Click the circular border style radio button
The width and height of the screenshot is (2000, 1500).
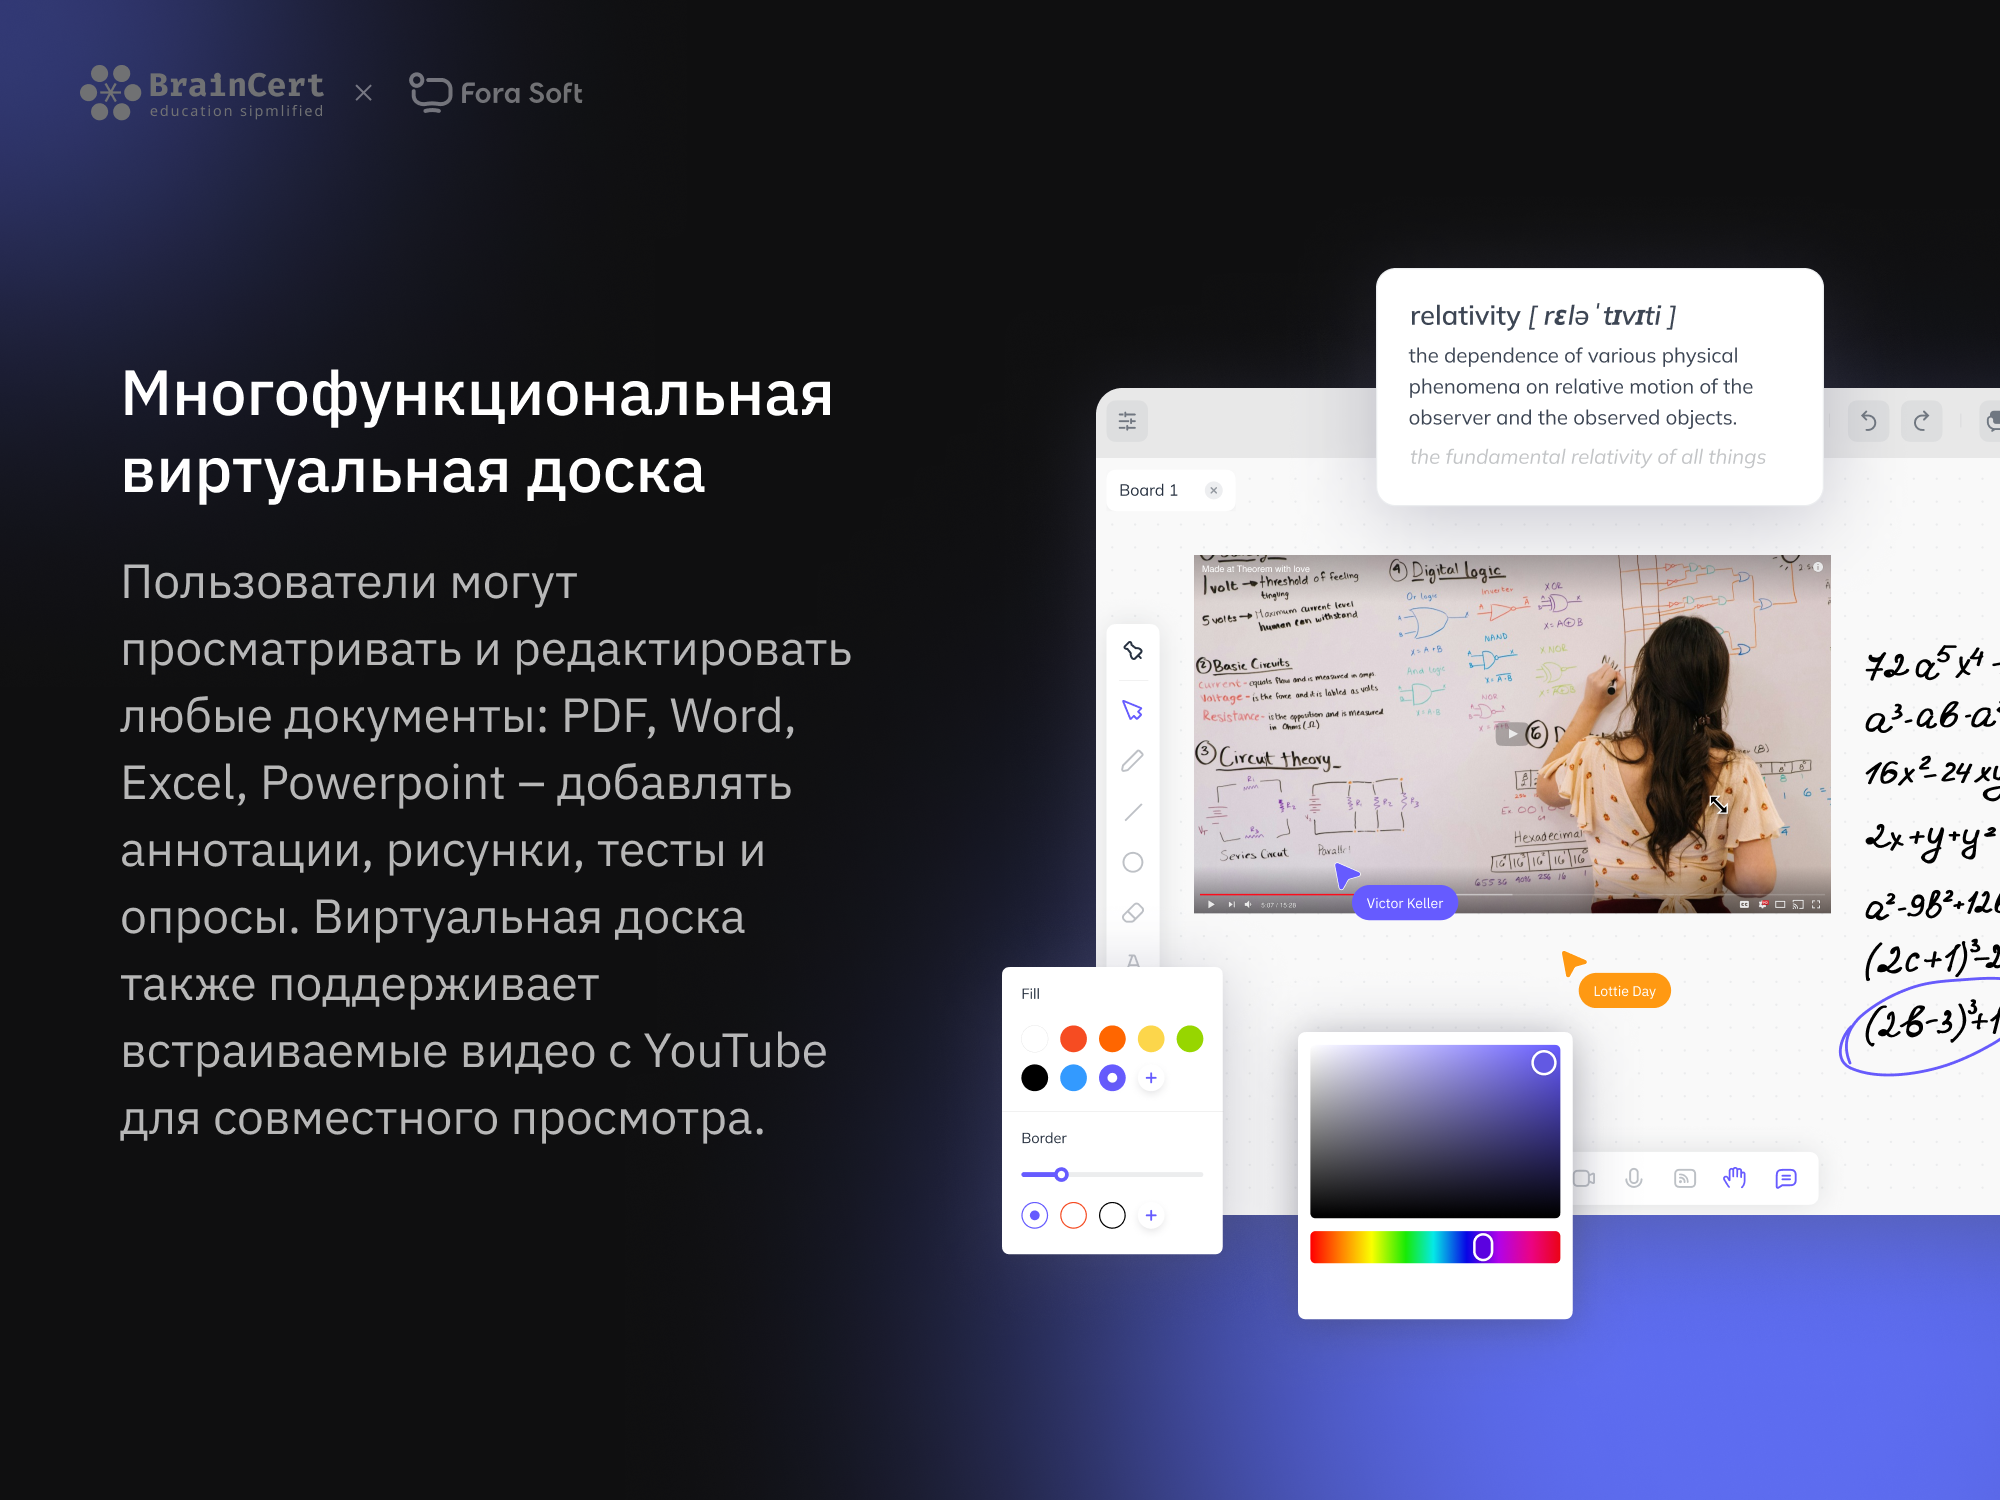click(x=1035, y=1216)
